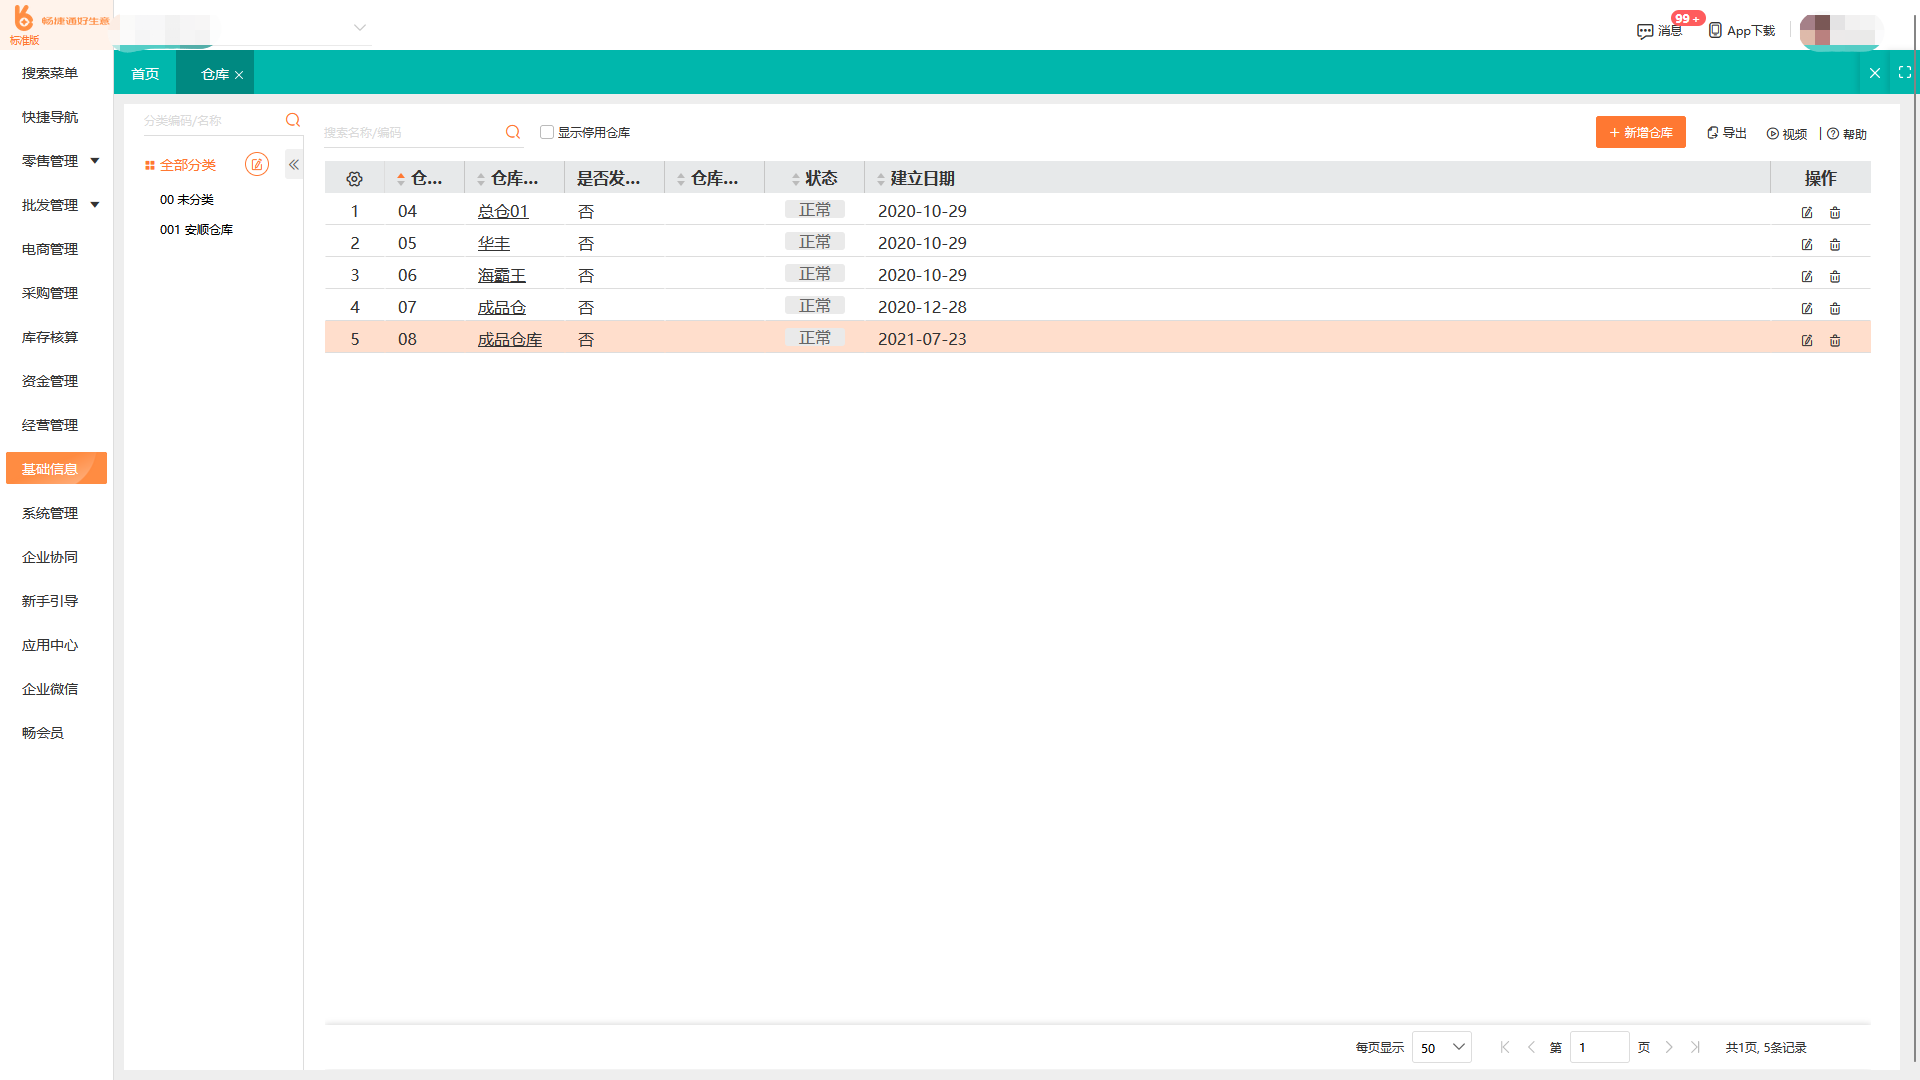
Task: Select page size 50 dropdown
Action: pyautogui.click(x=1439, y=1047)
